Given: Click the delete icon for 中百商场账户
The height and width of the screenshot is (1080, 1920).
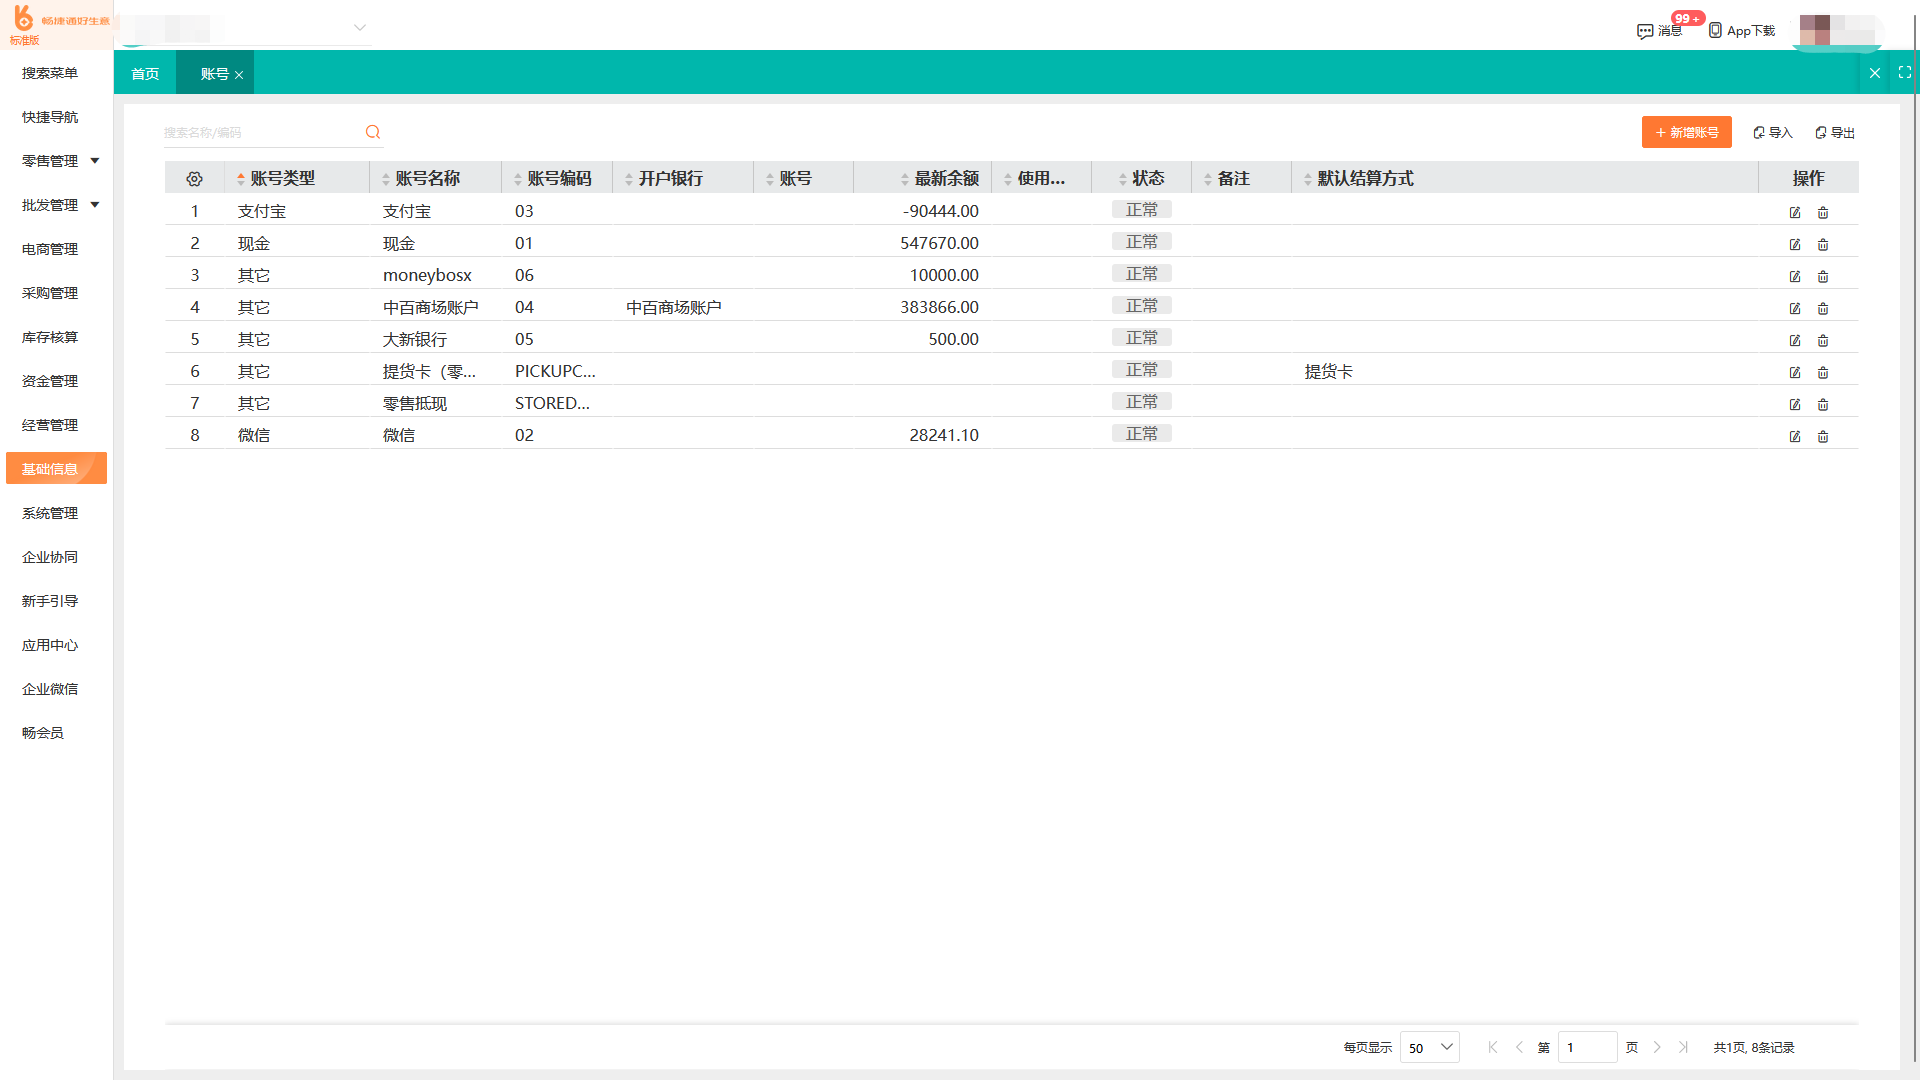Looking at the screenshot, I should point(1822,306).
